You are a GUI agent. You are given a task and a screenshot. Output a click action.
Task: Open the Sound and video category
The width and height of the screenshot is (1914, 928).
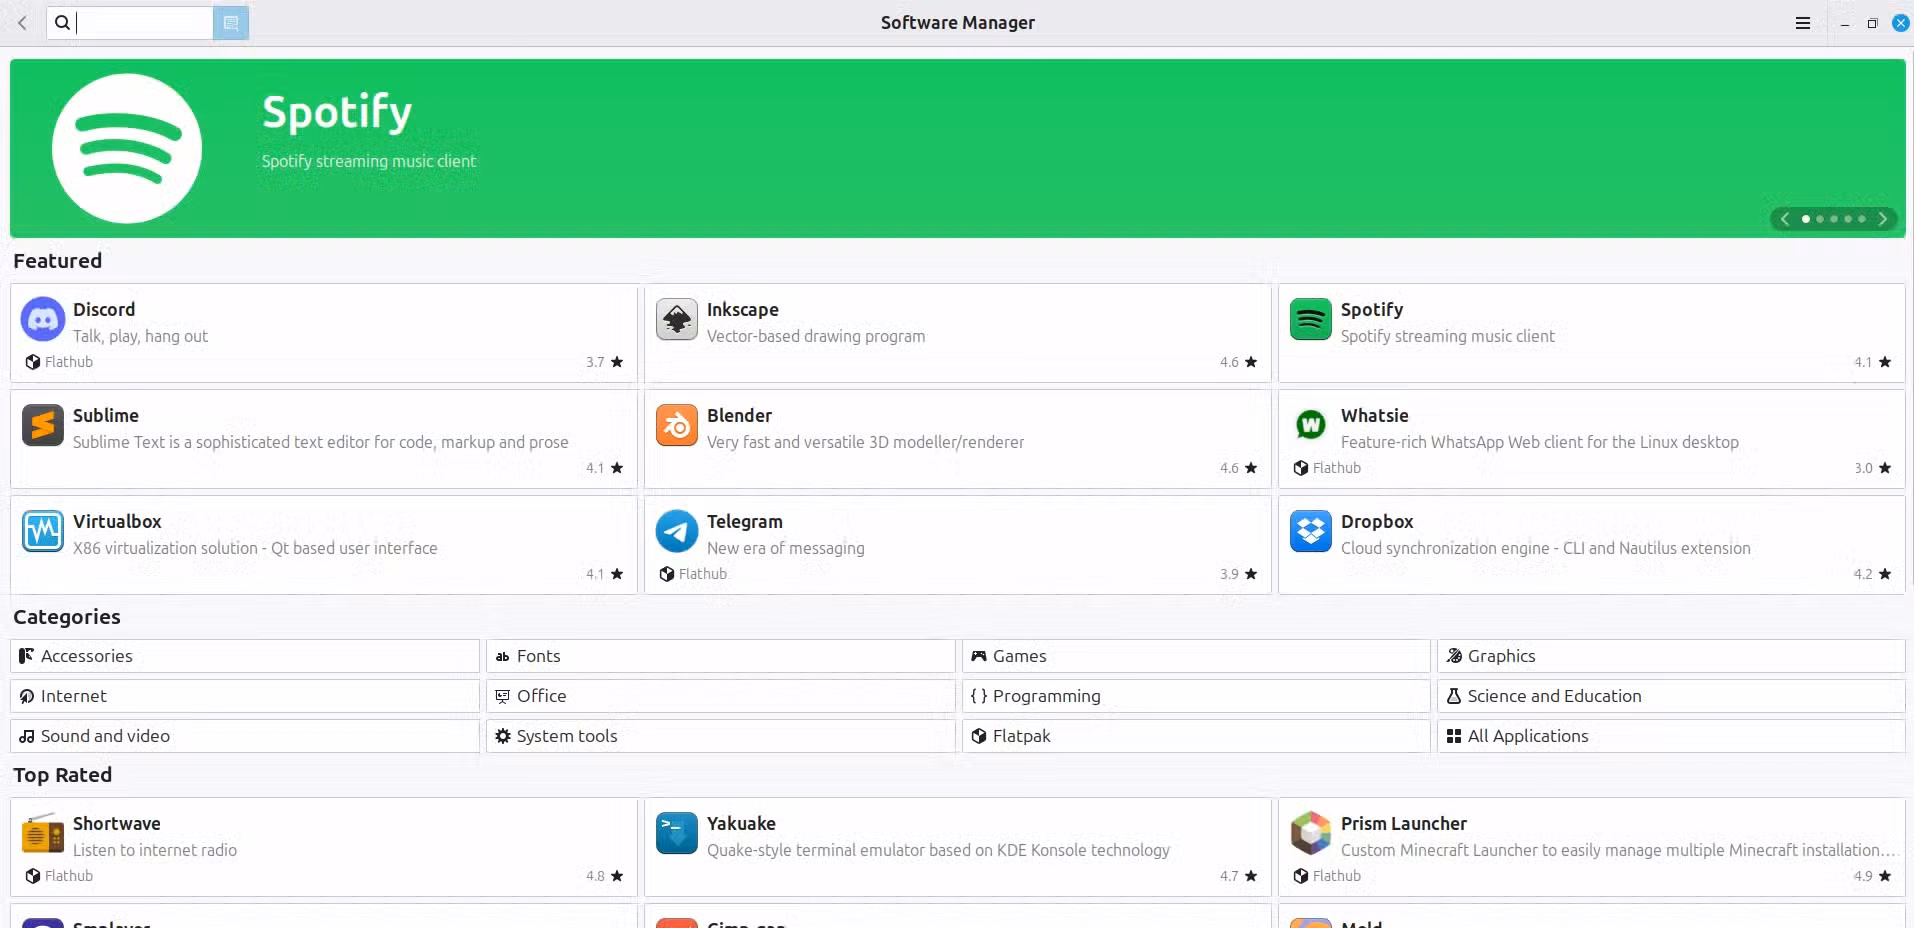tap(245, 736)
